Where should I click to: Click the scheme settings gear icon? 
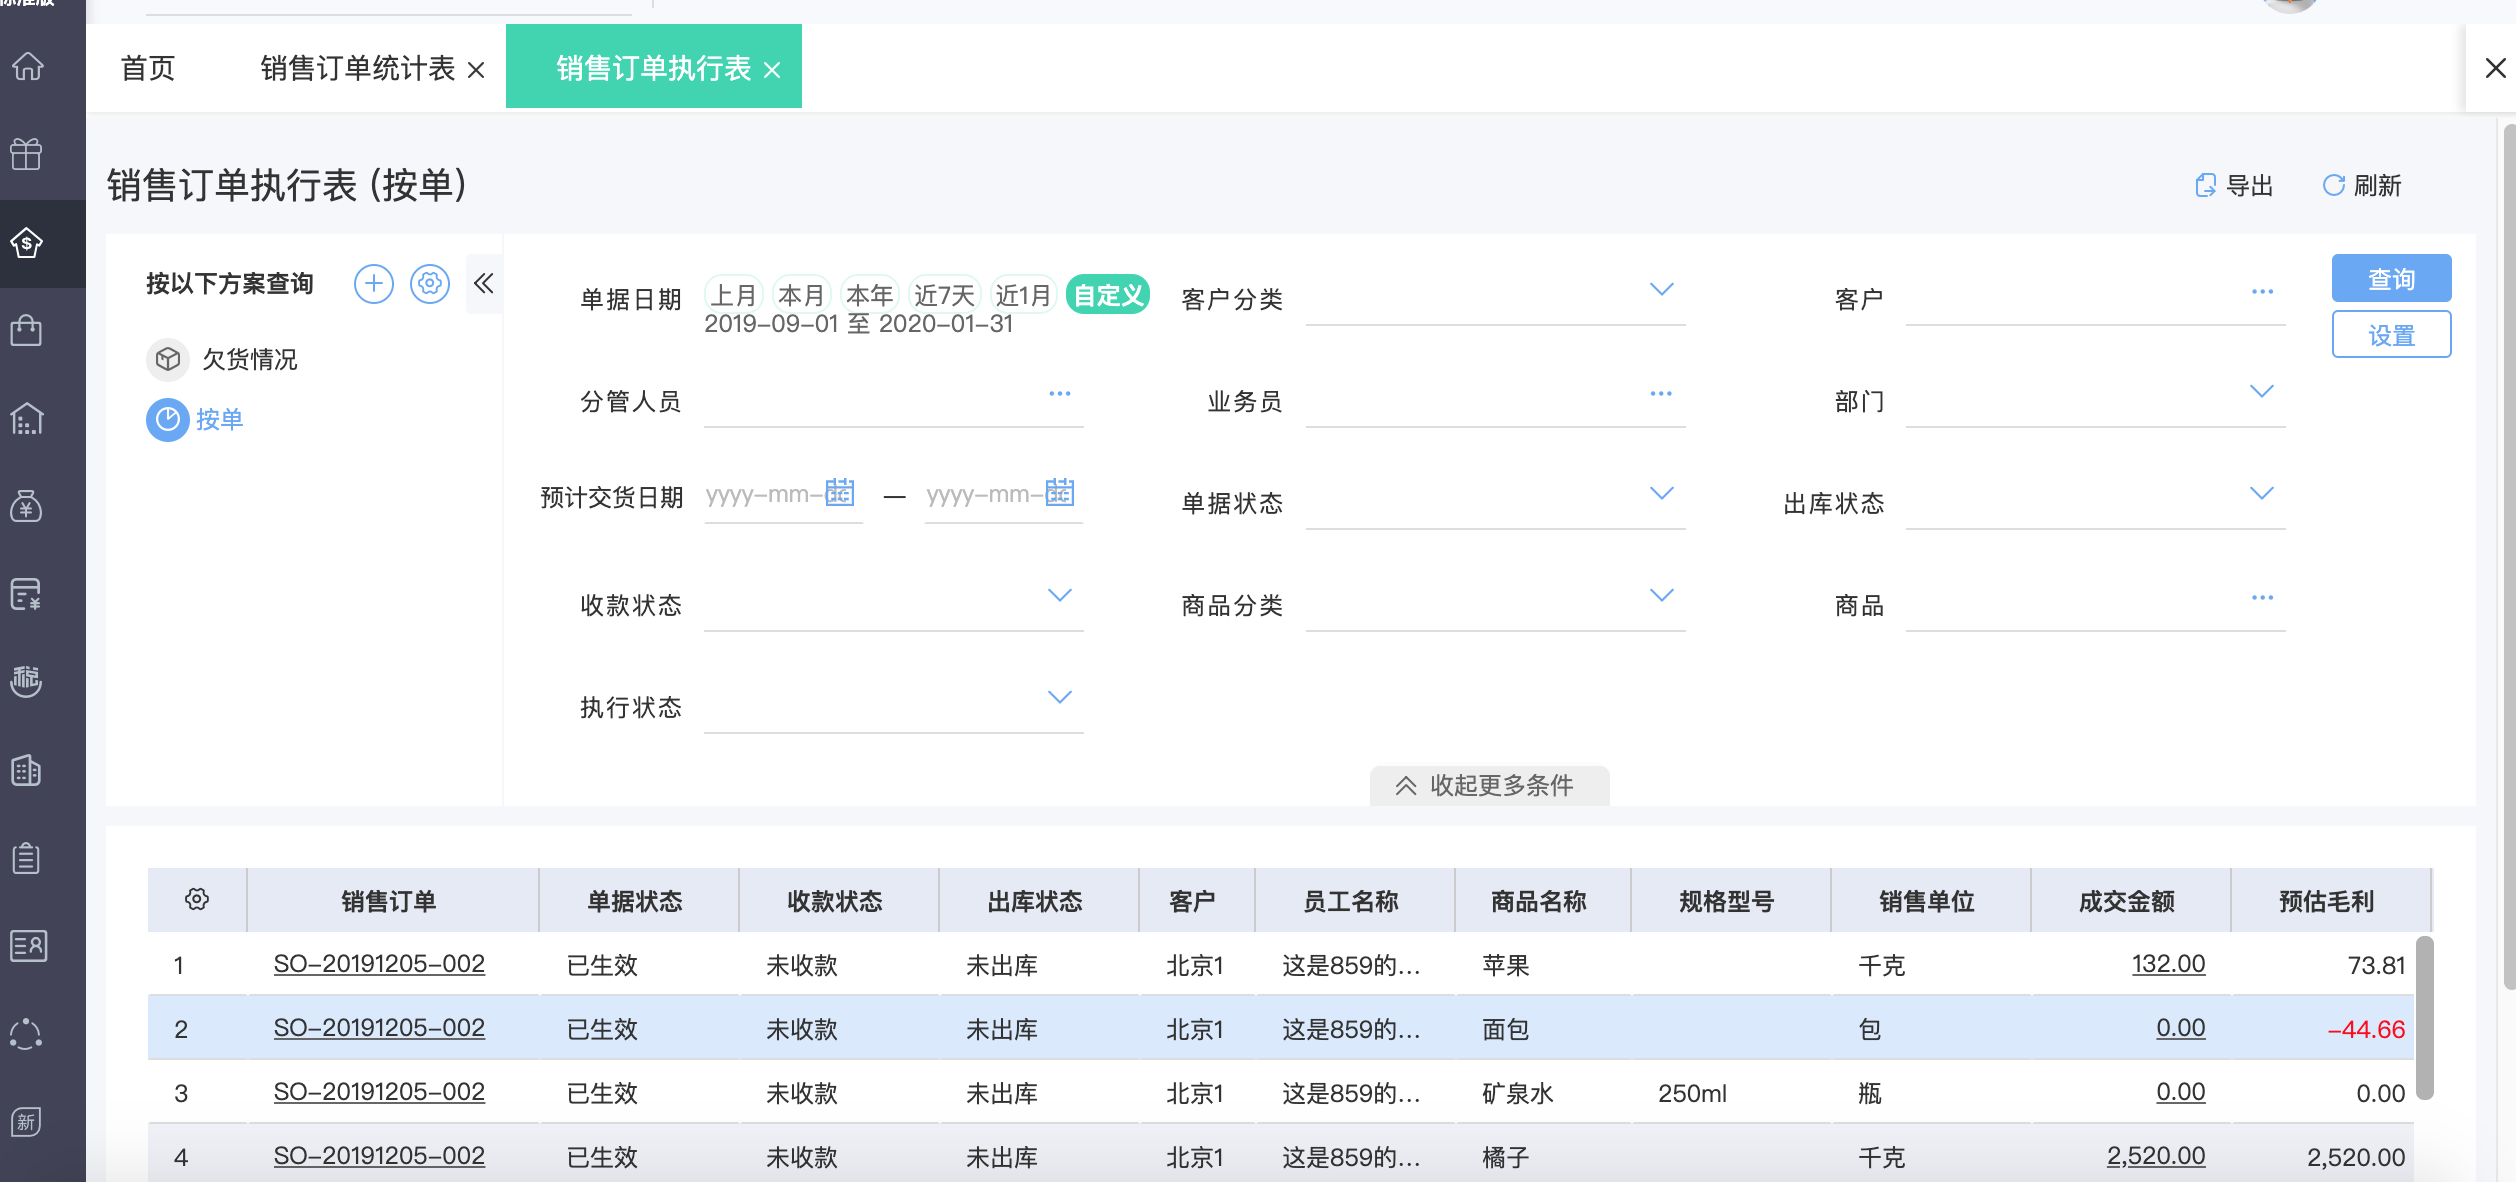coord(430,284)
